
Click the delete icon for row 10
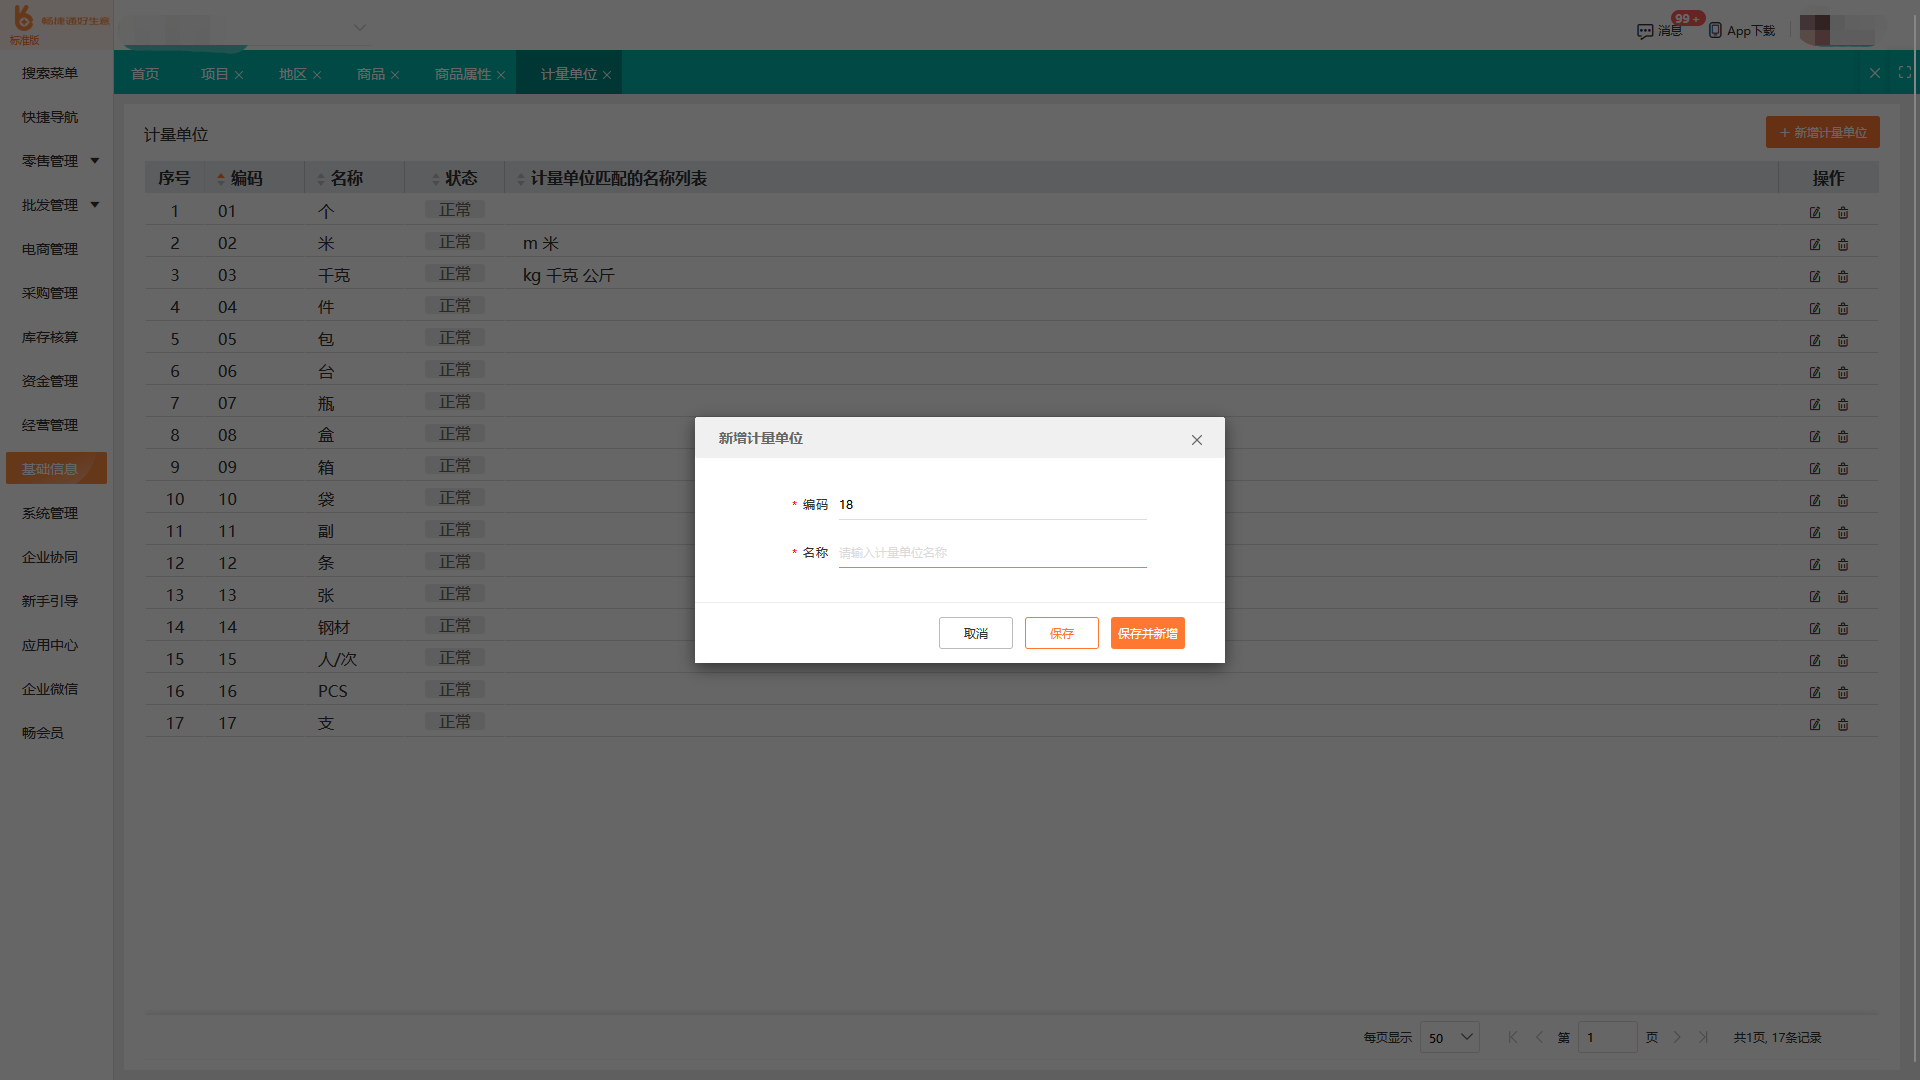(1844, 498)
